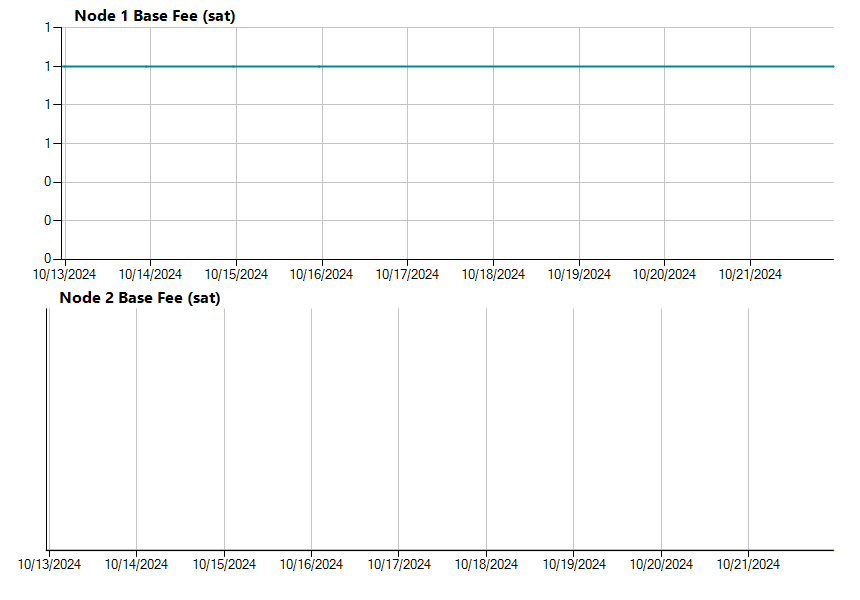Click 10/14/2024 on Node 1 chart axis
This screenshot has height=600, width=860.
(150, 274)
